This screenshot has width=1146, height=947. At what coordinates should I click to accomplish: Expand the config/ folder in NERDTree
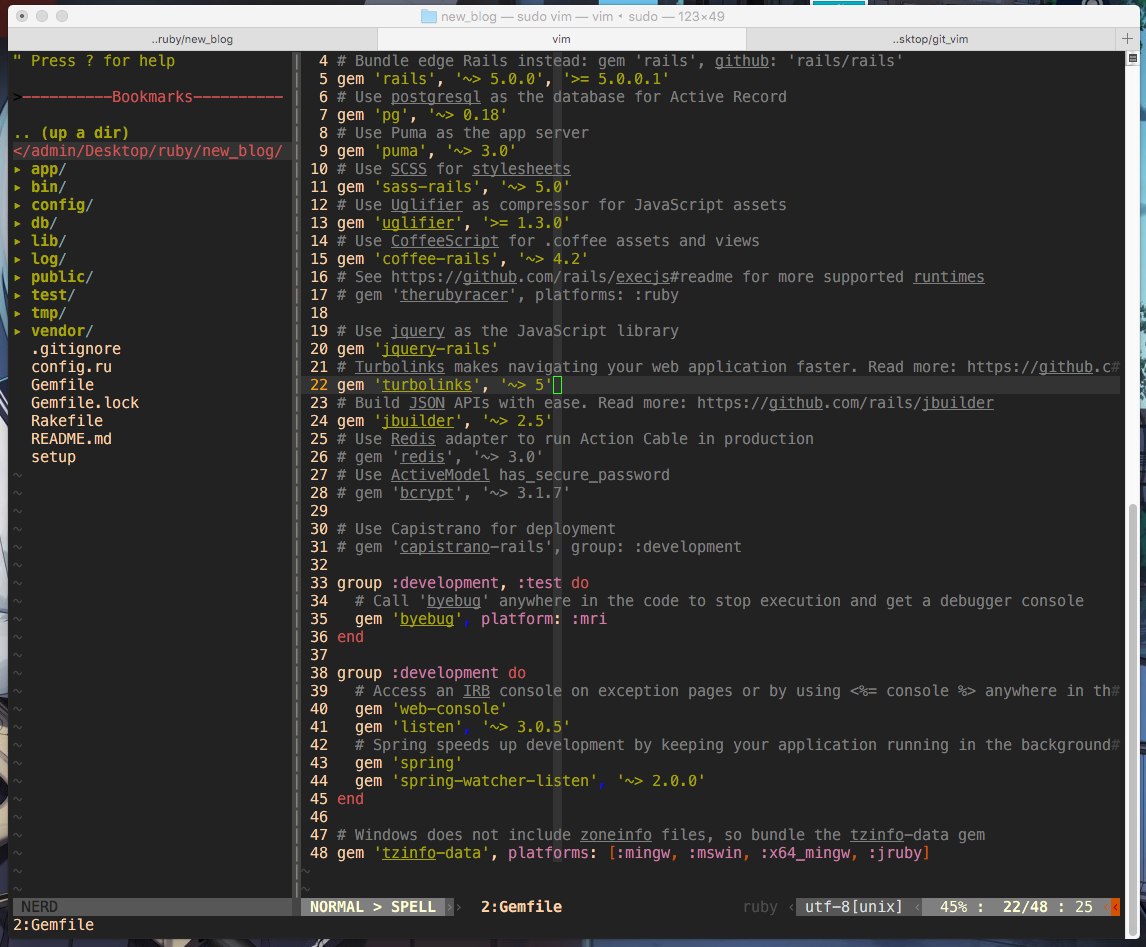(19, 205)
